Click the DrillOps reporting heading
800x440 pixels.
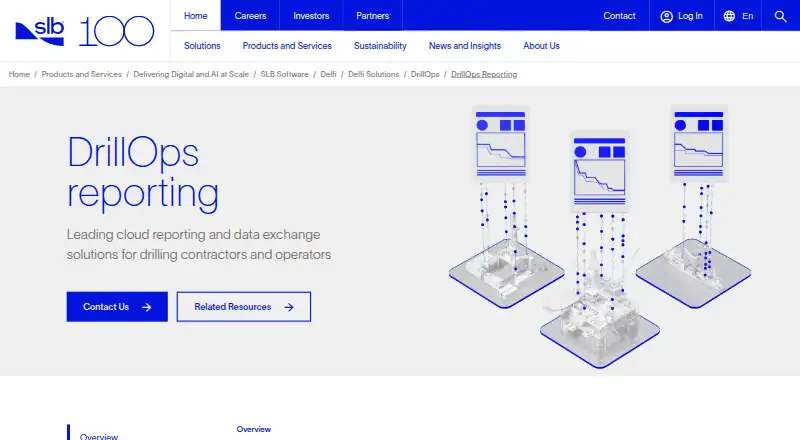pos(143,173)
